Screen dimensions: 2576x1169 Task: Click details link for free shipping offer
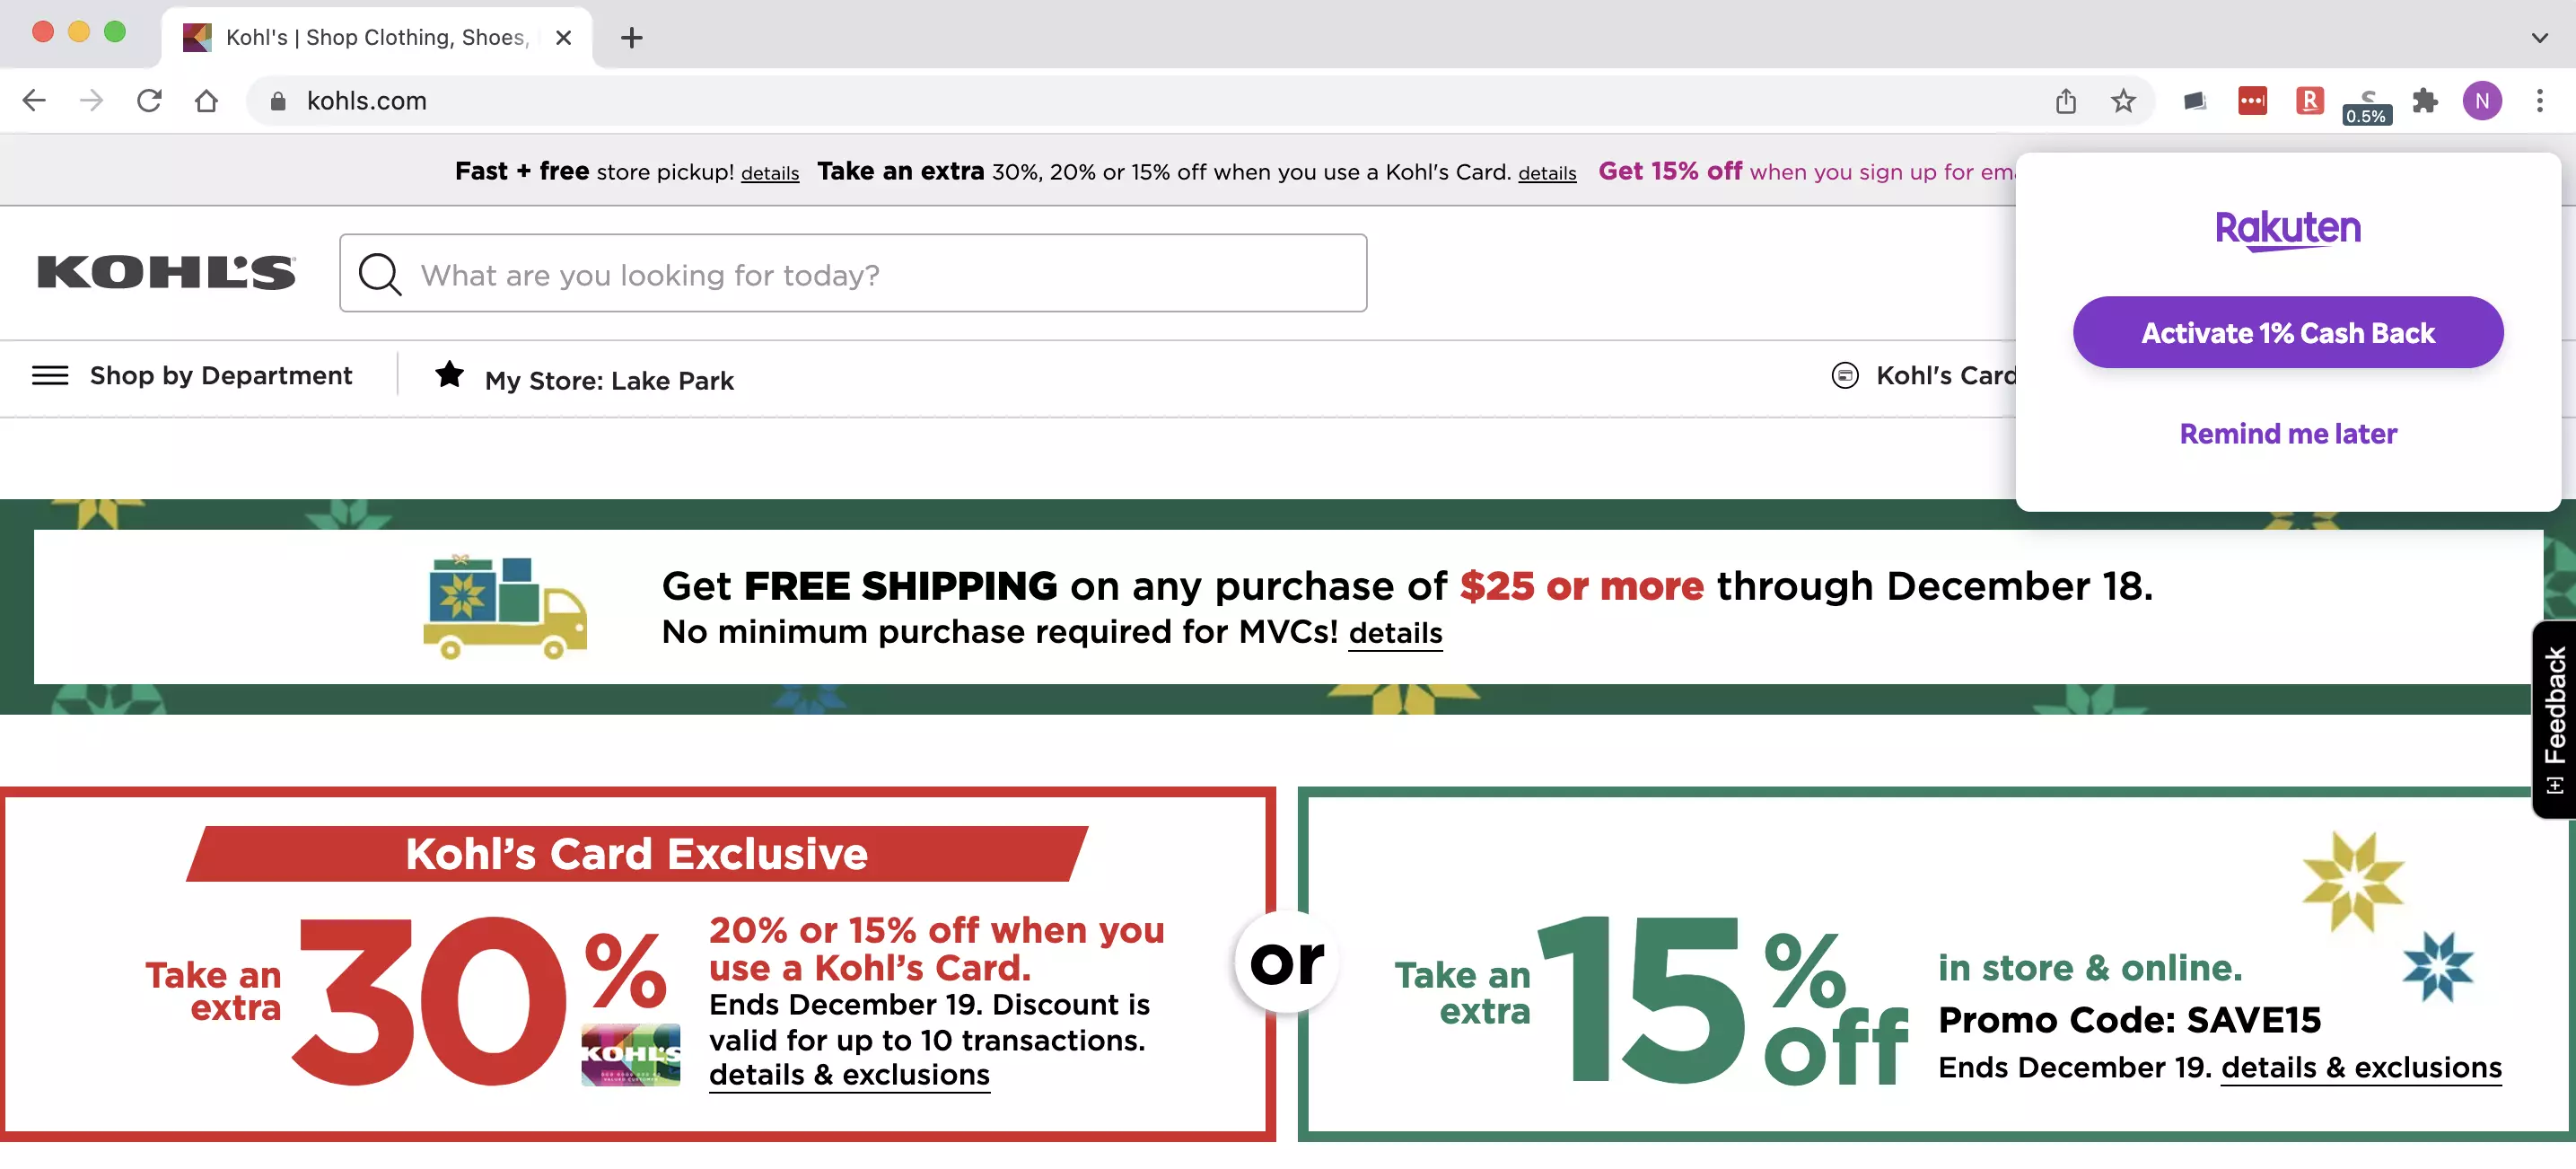click(1395, 631)
